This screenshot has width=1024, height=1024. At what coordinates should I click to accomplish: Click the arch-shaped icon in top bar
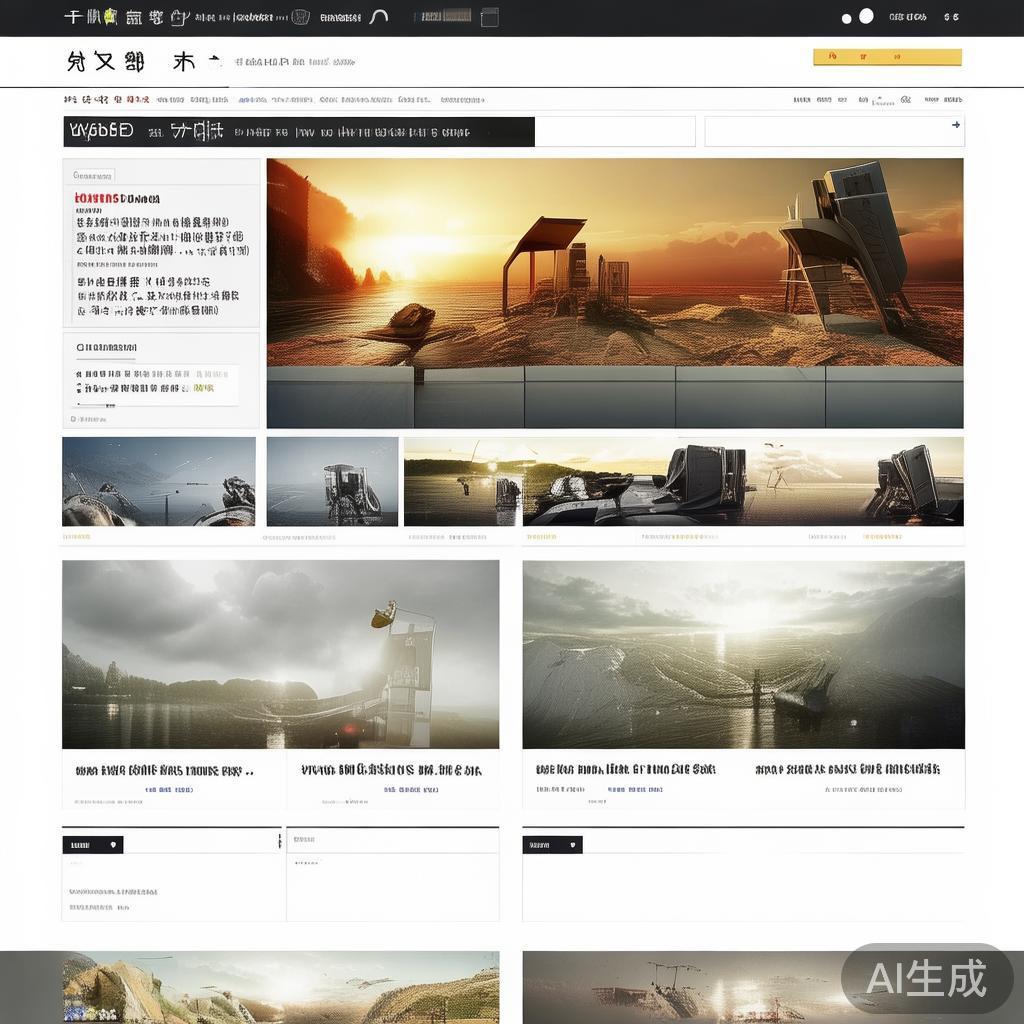[x=379, y=17]
